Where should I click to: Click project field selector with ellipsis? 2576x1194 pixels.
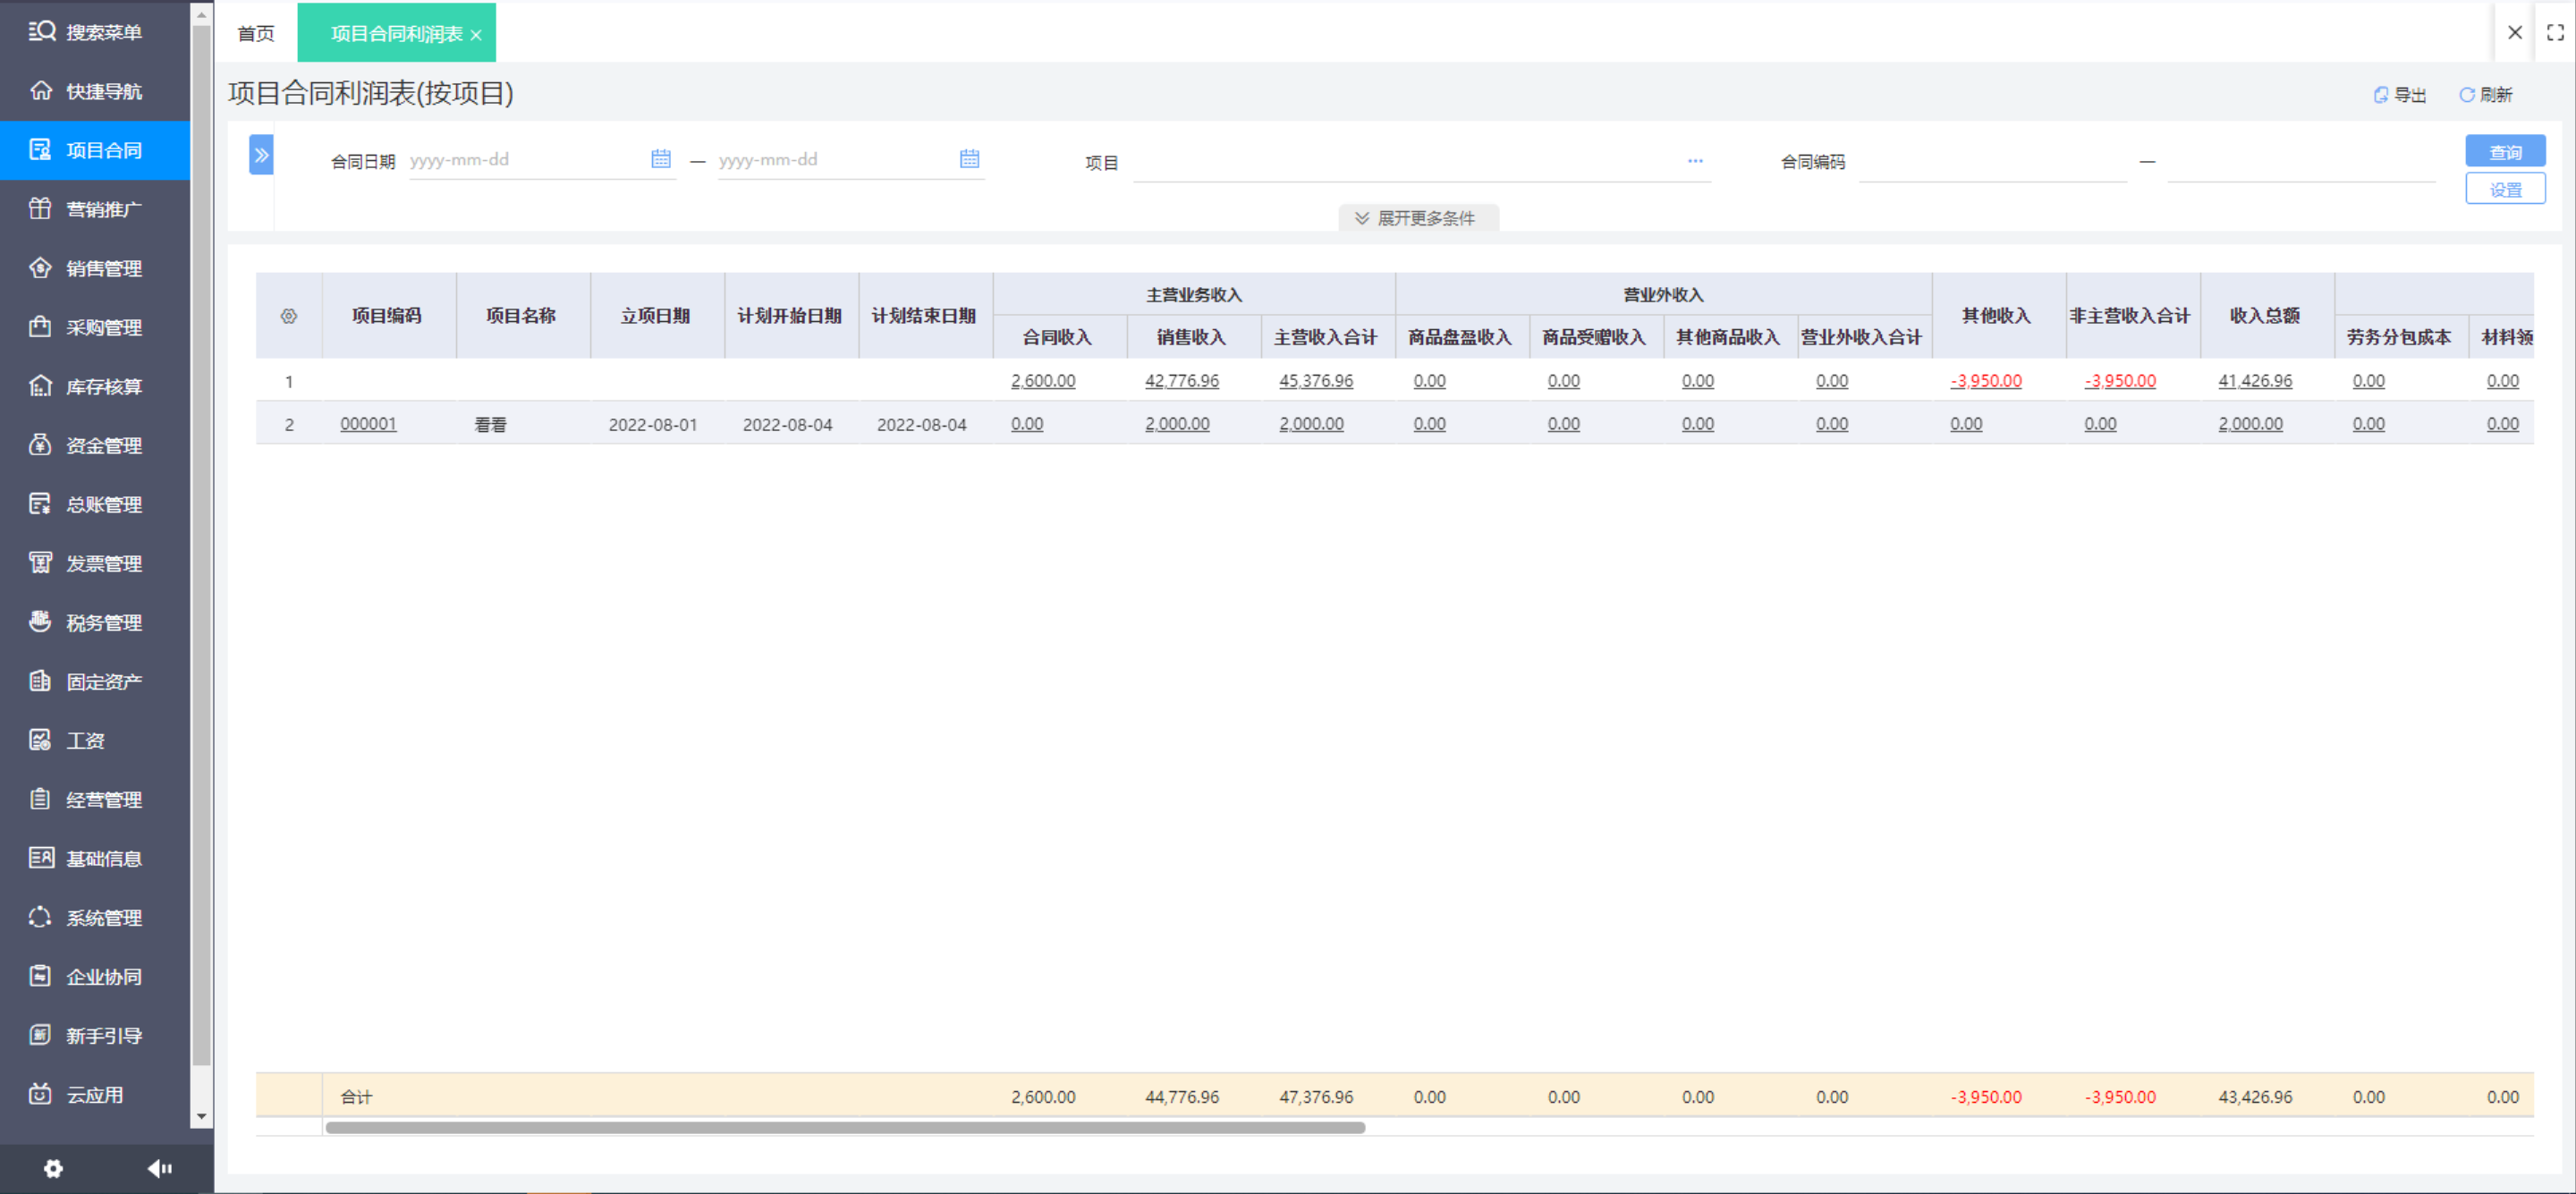click(1696, 159)
